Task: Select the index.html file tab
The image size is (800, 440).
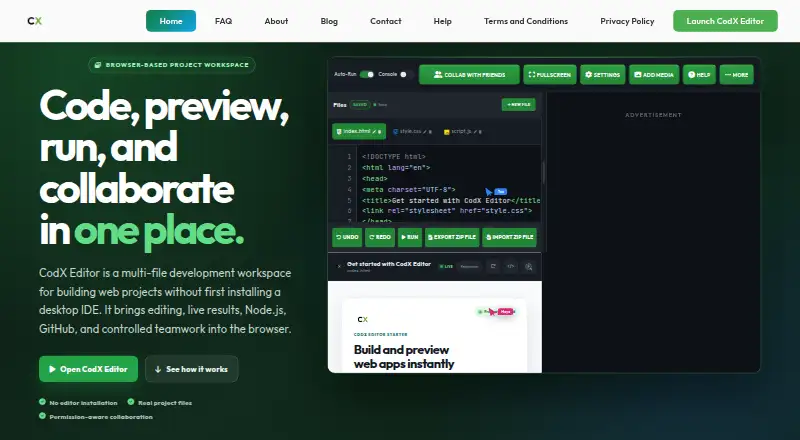Action: (x=359, y=132)
